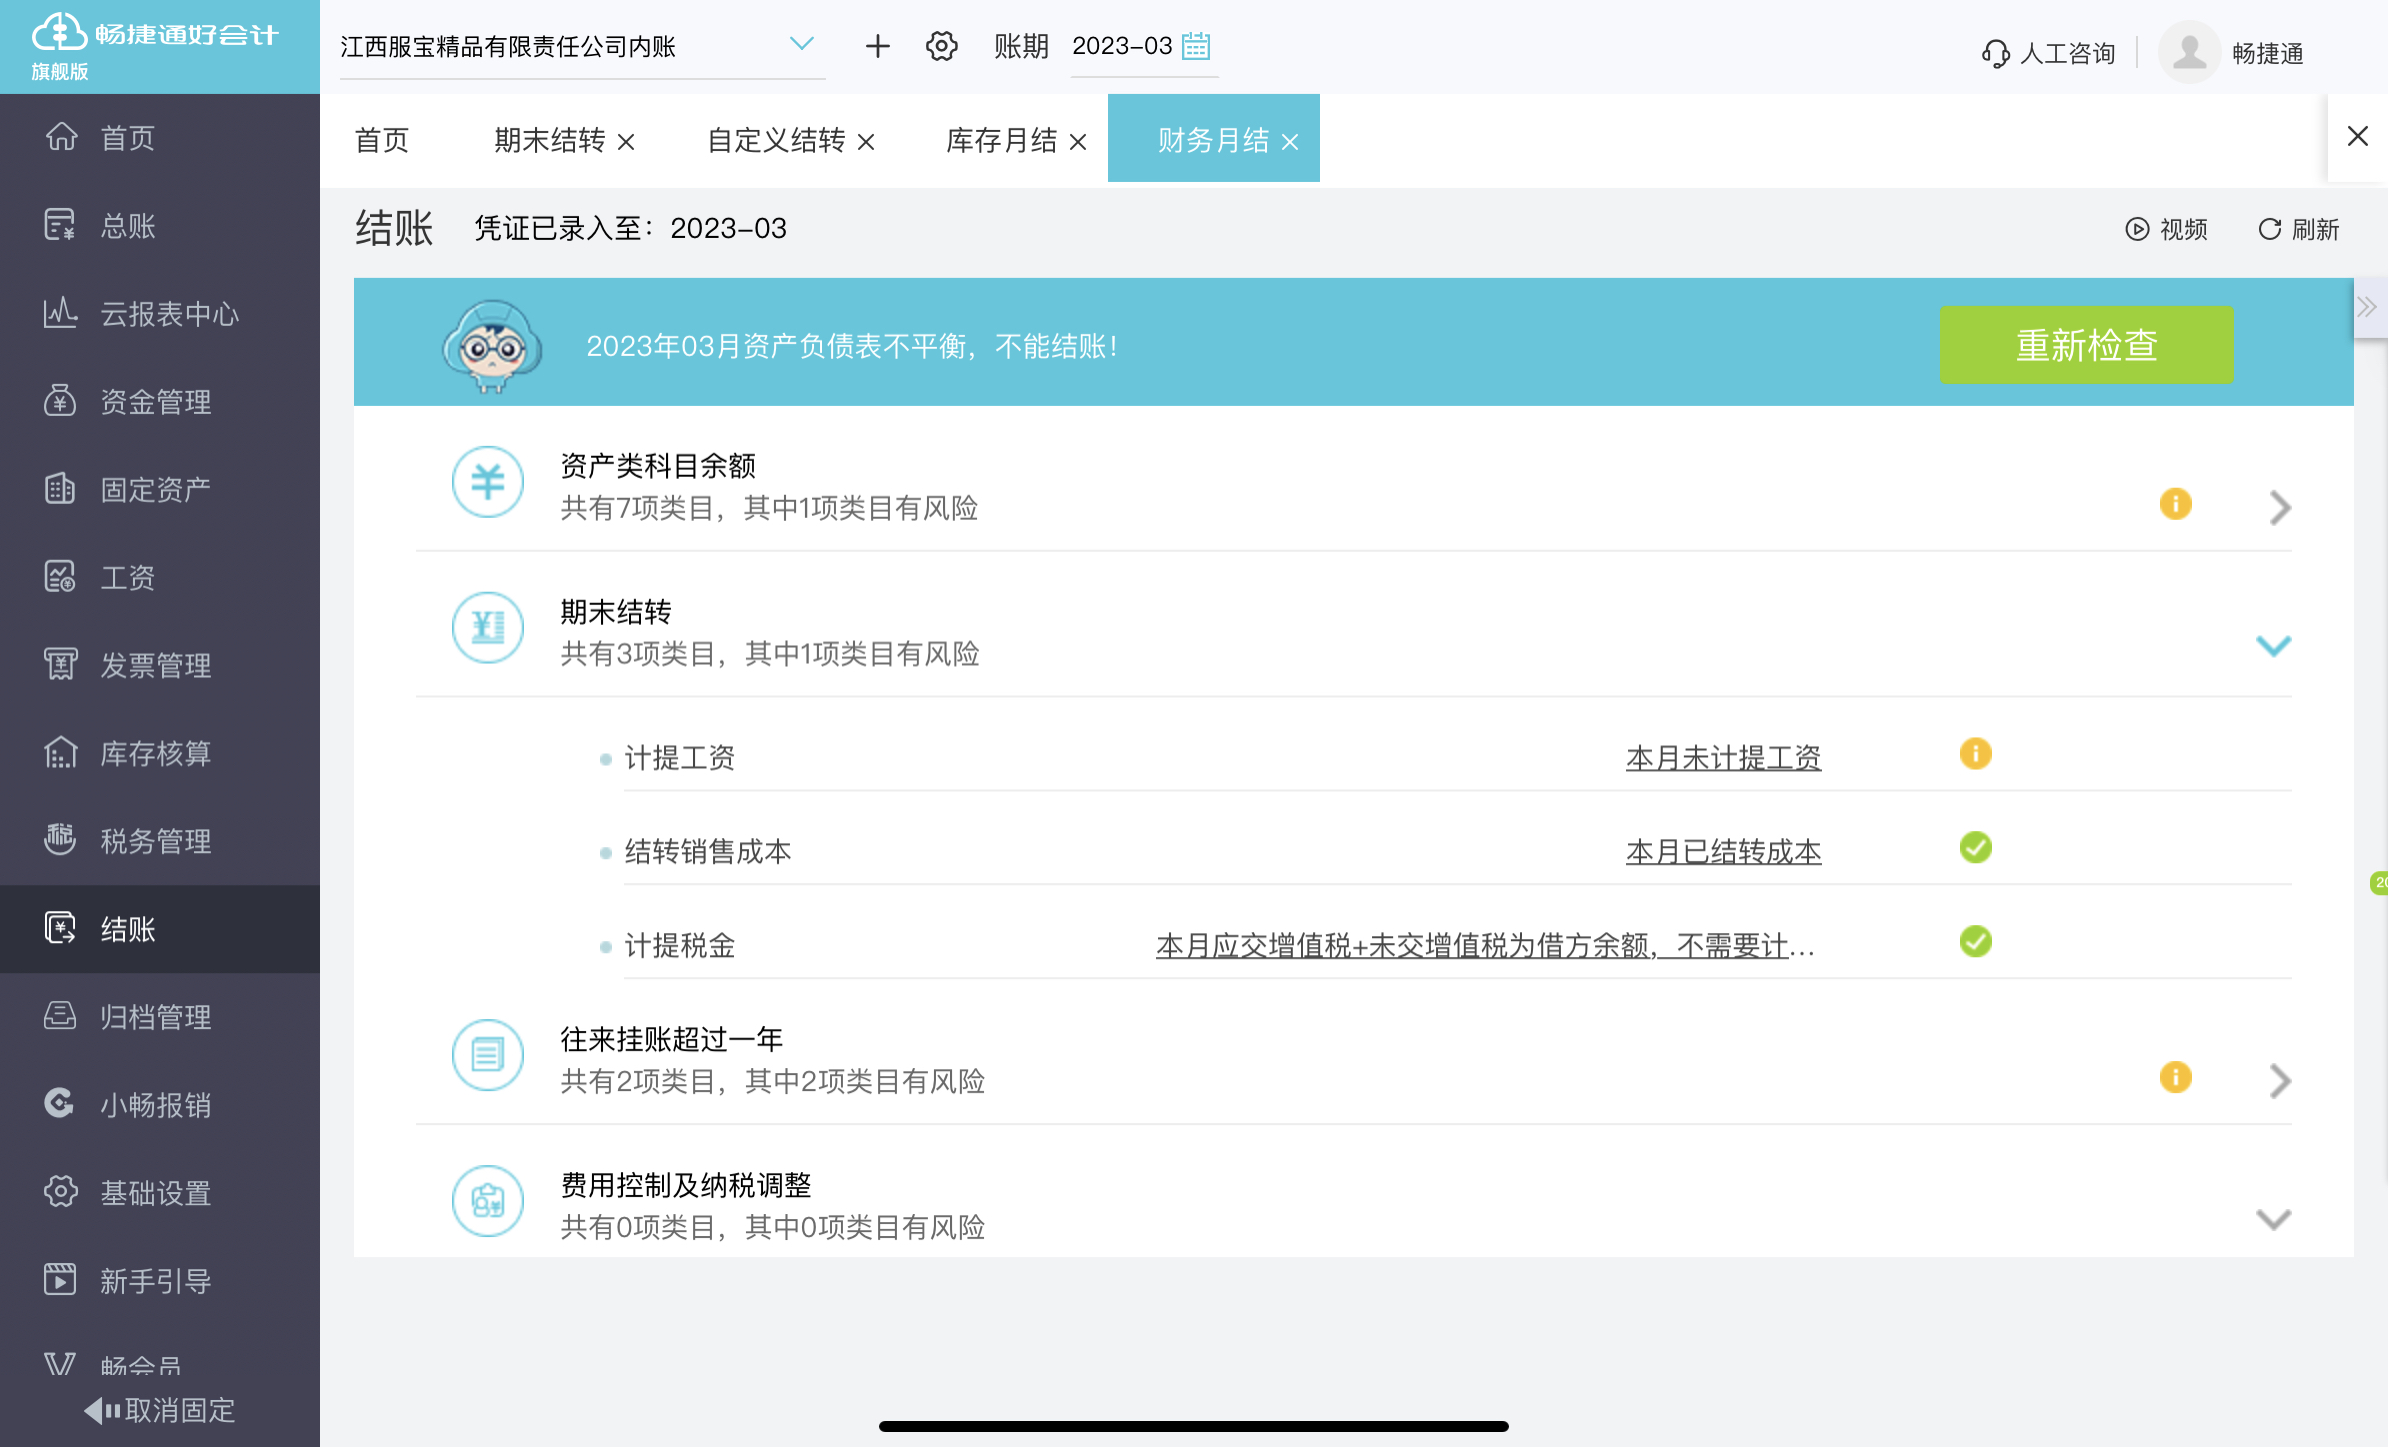
Task: Toggle 计提税金 completion status icon
Action: (1975, 944)
